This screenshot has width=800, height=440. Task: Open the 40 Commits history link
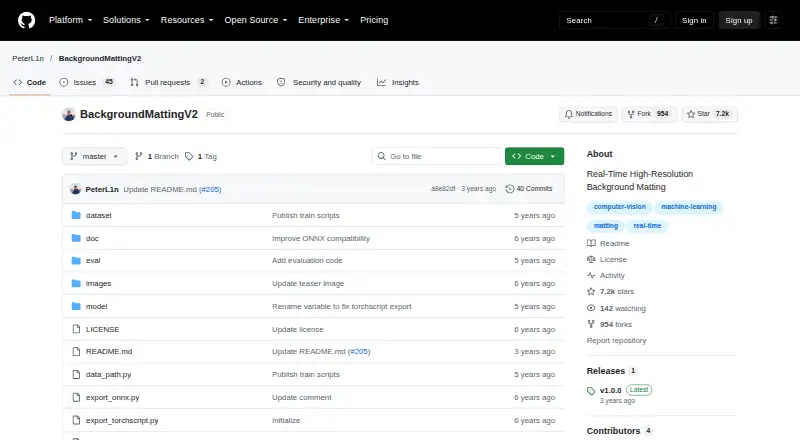click(x=529, y=189)
